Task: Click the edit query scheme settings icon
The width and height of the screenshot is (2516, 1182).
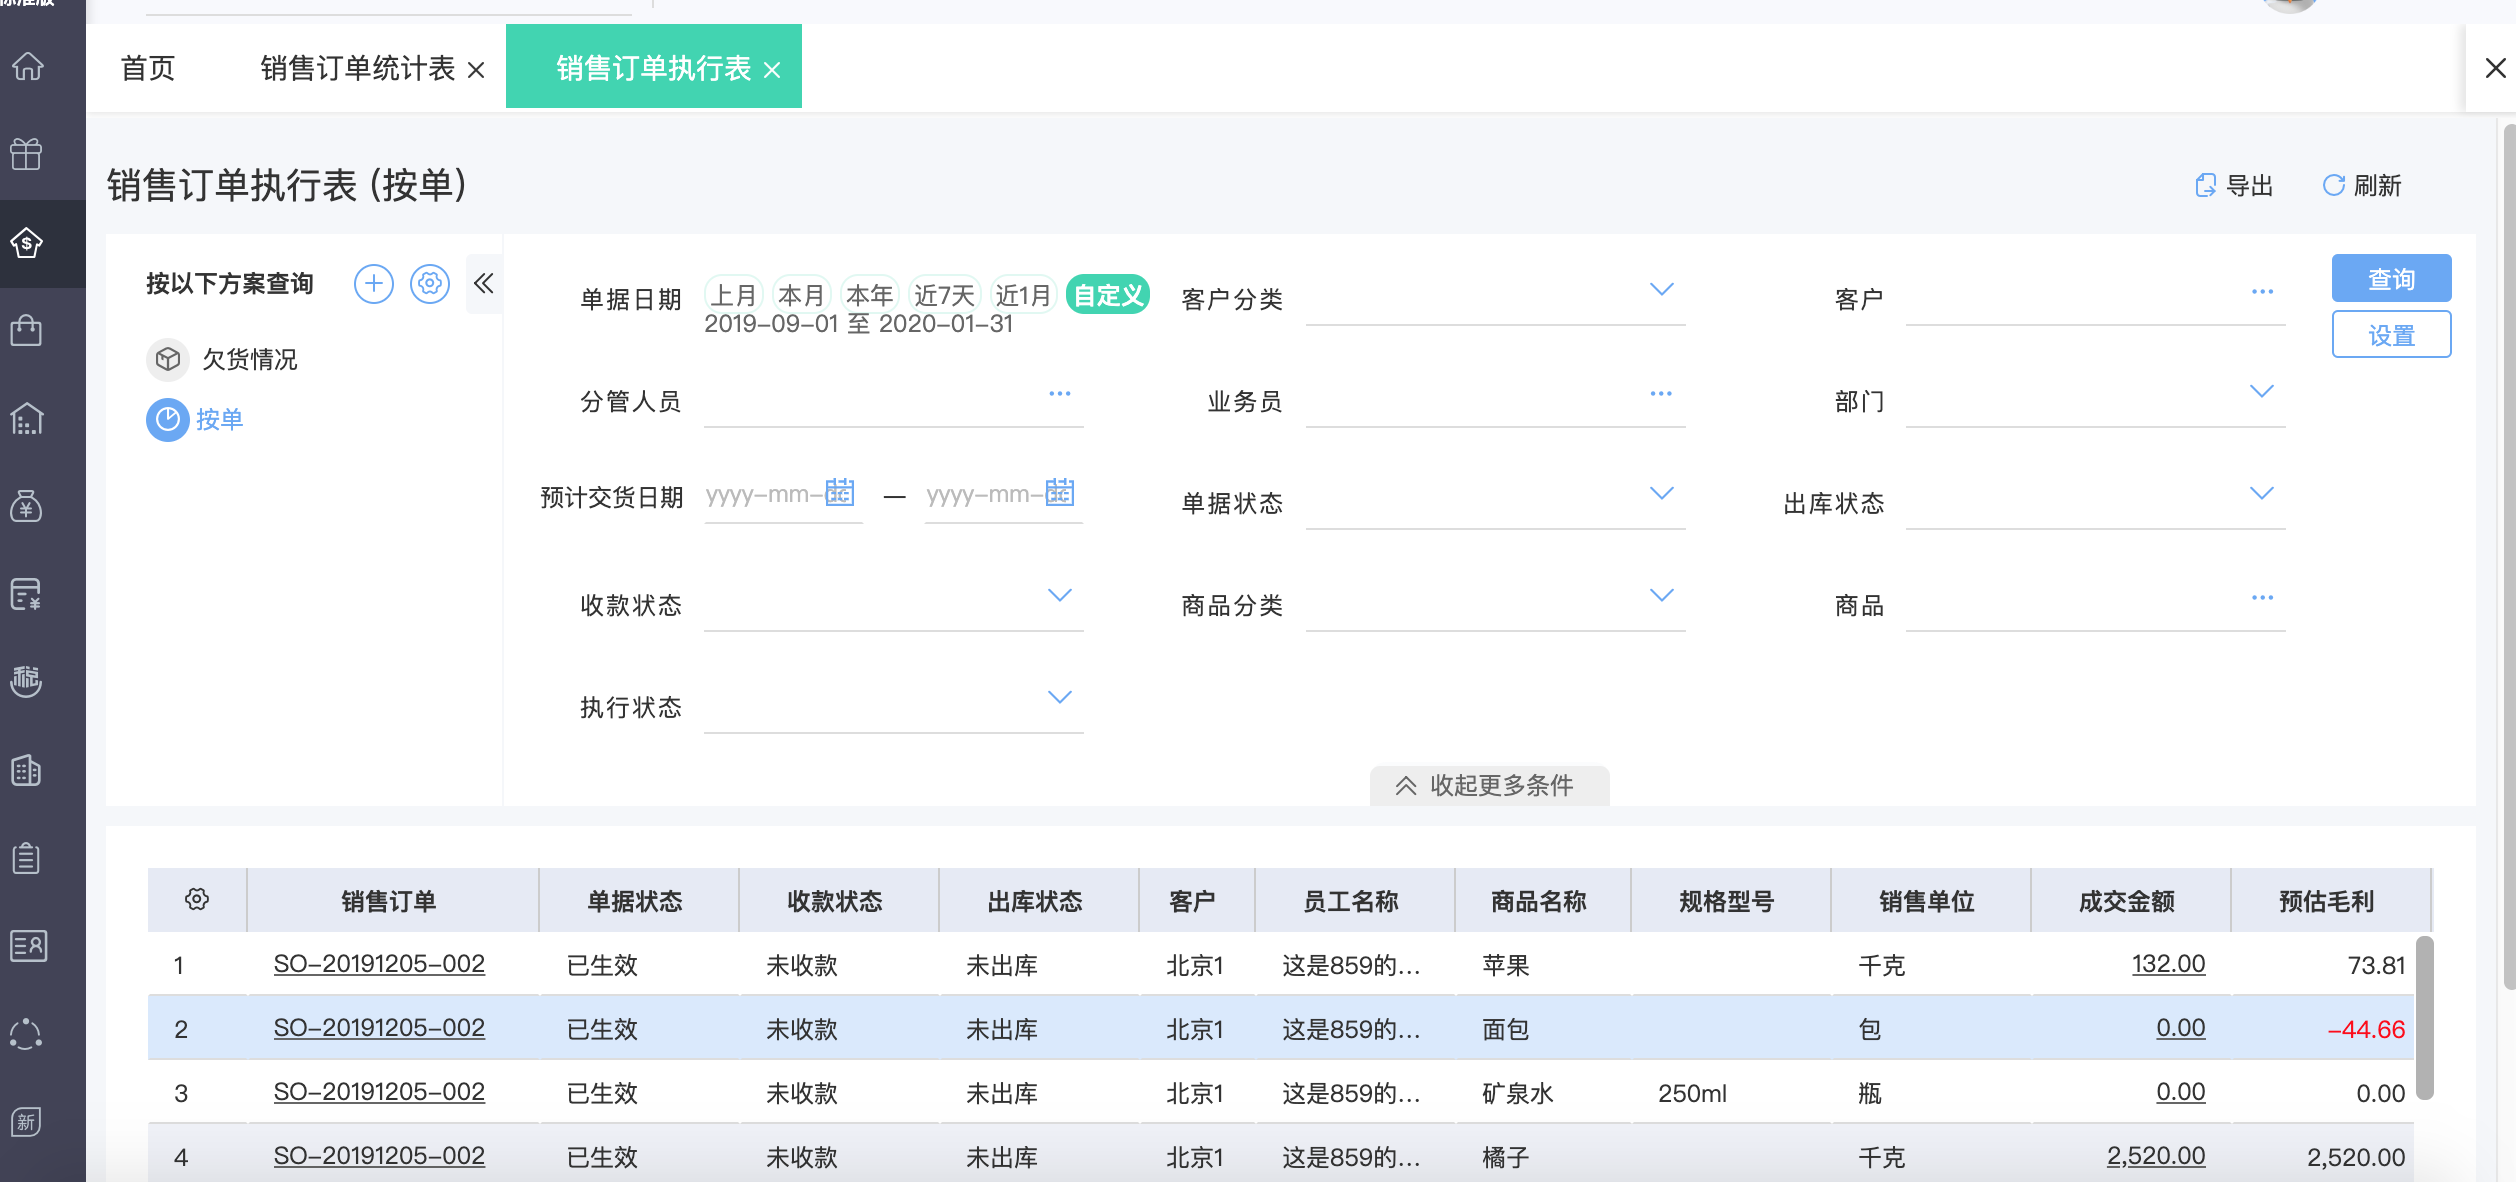Action: coord(430,284)
